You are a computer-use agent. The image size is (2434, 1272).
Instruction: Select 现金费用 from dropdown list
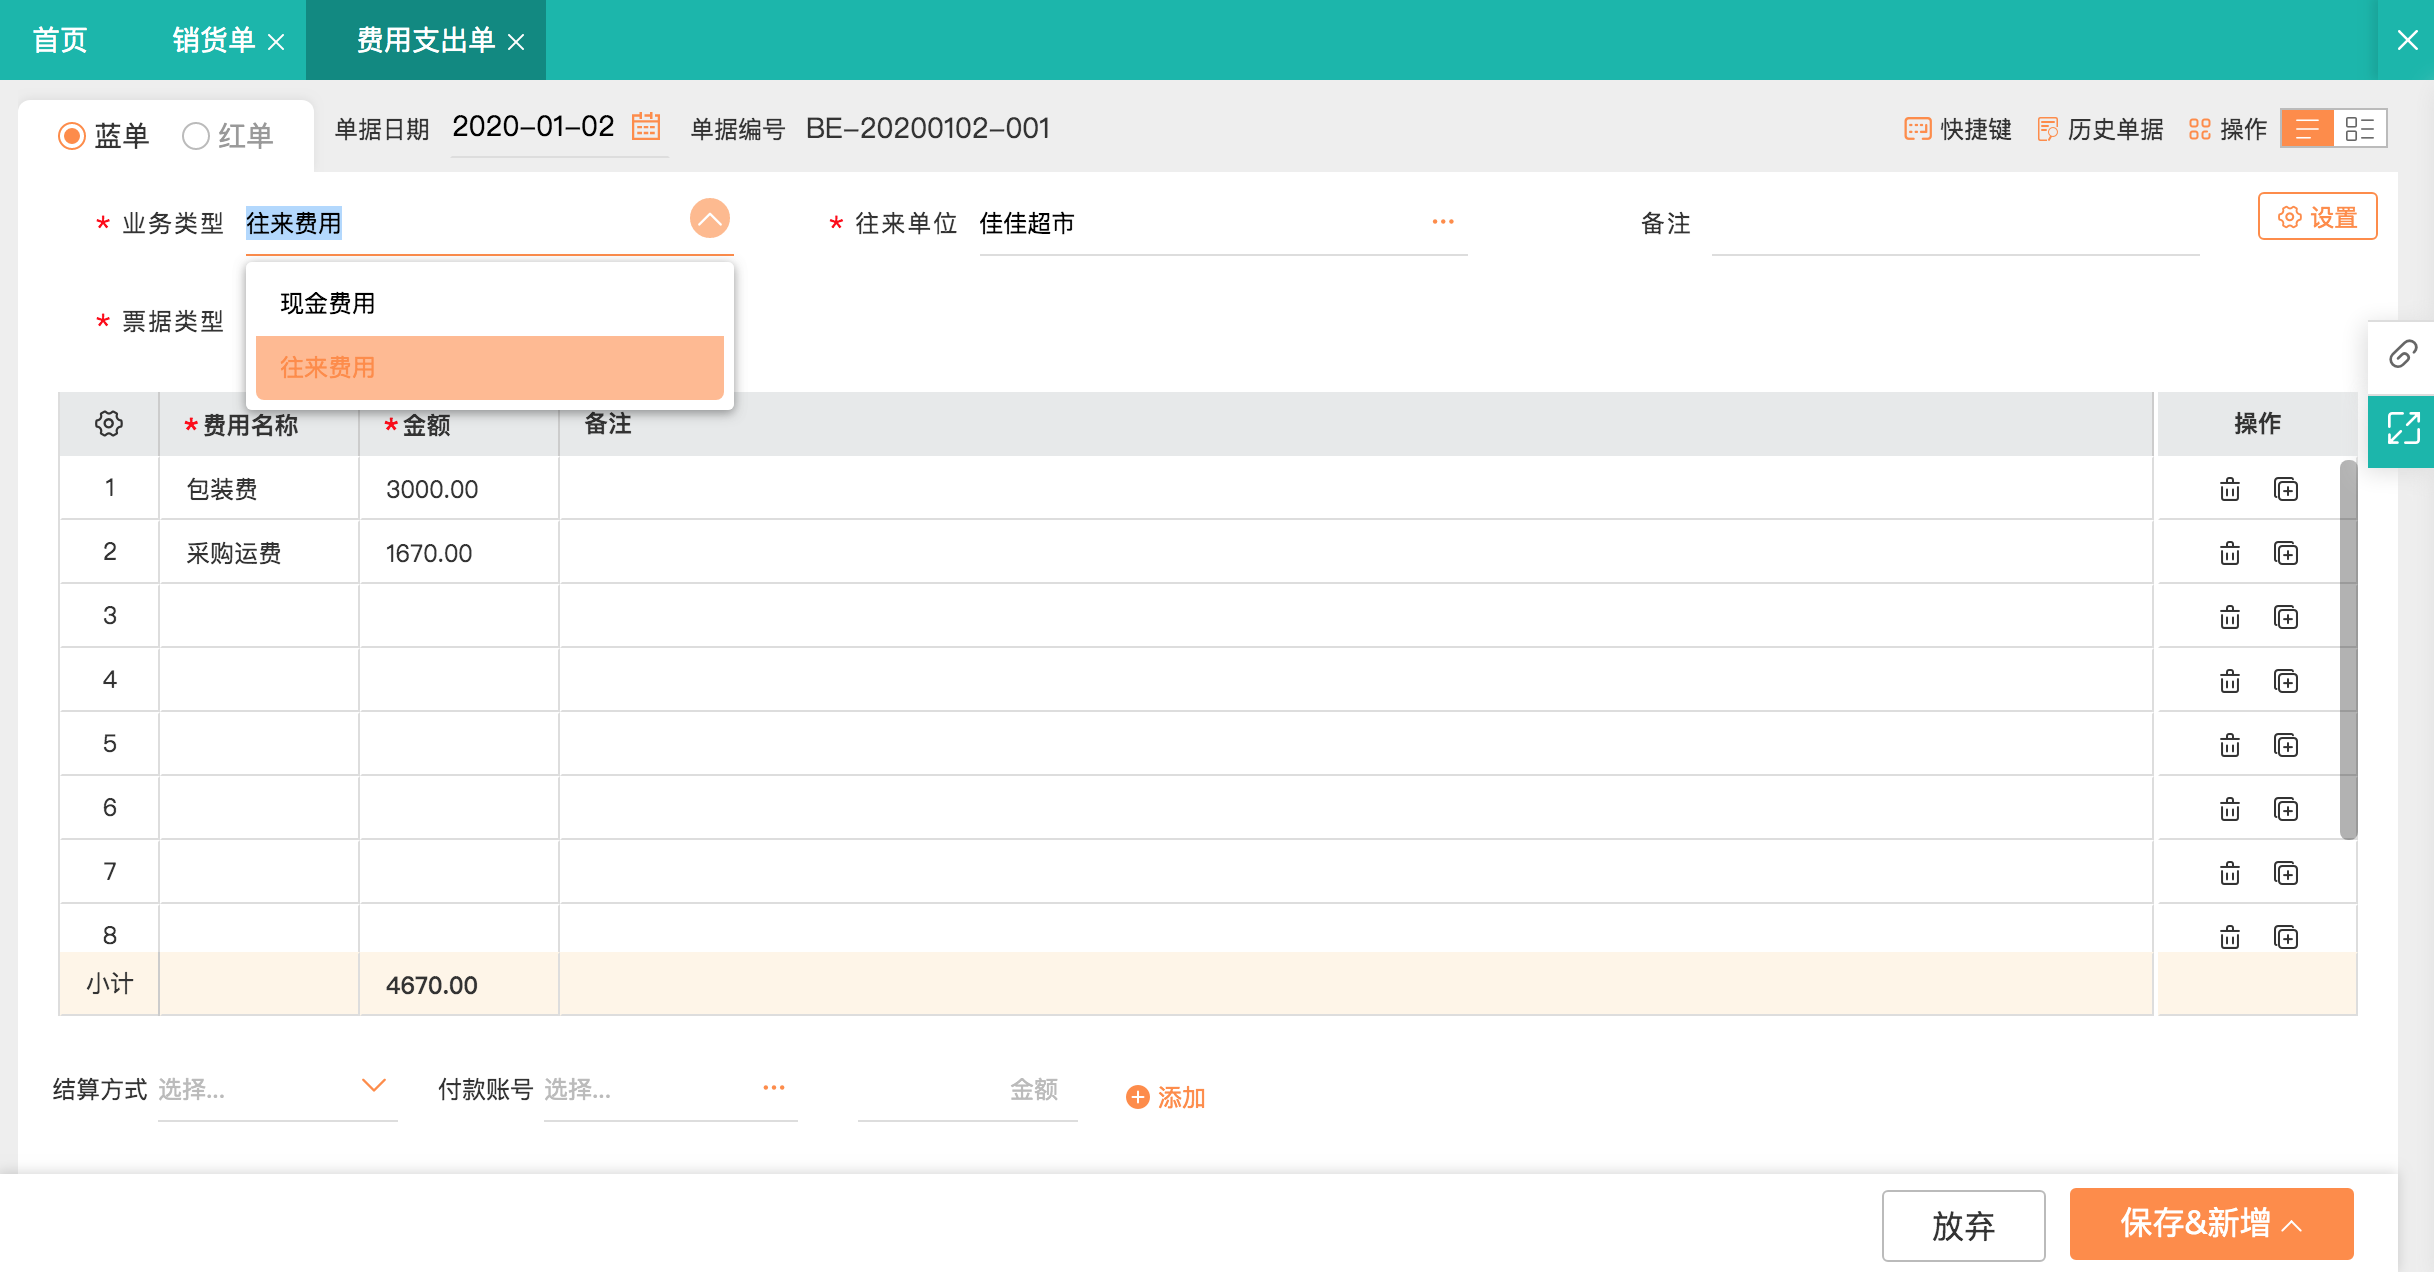(328, 301)
